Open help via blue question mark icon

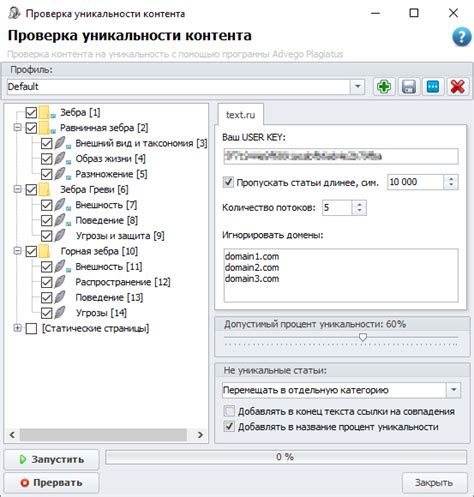click(x=462, y=37)
